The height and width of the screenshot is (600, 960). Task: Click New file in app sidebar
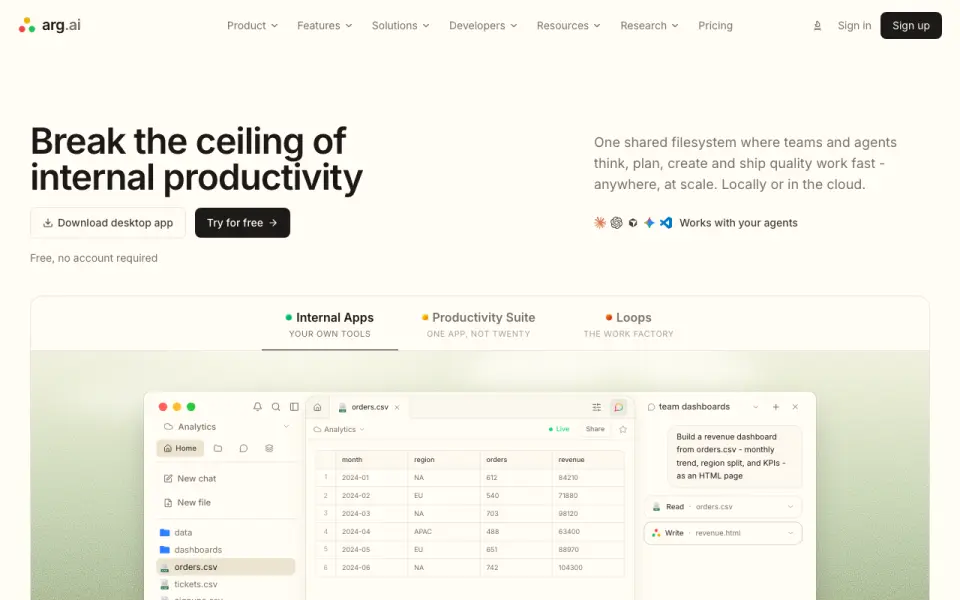coord(187,502)
